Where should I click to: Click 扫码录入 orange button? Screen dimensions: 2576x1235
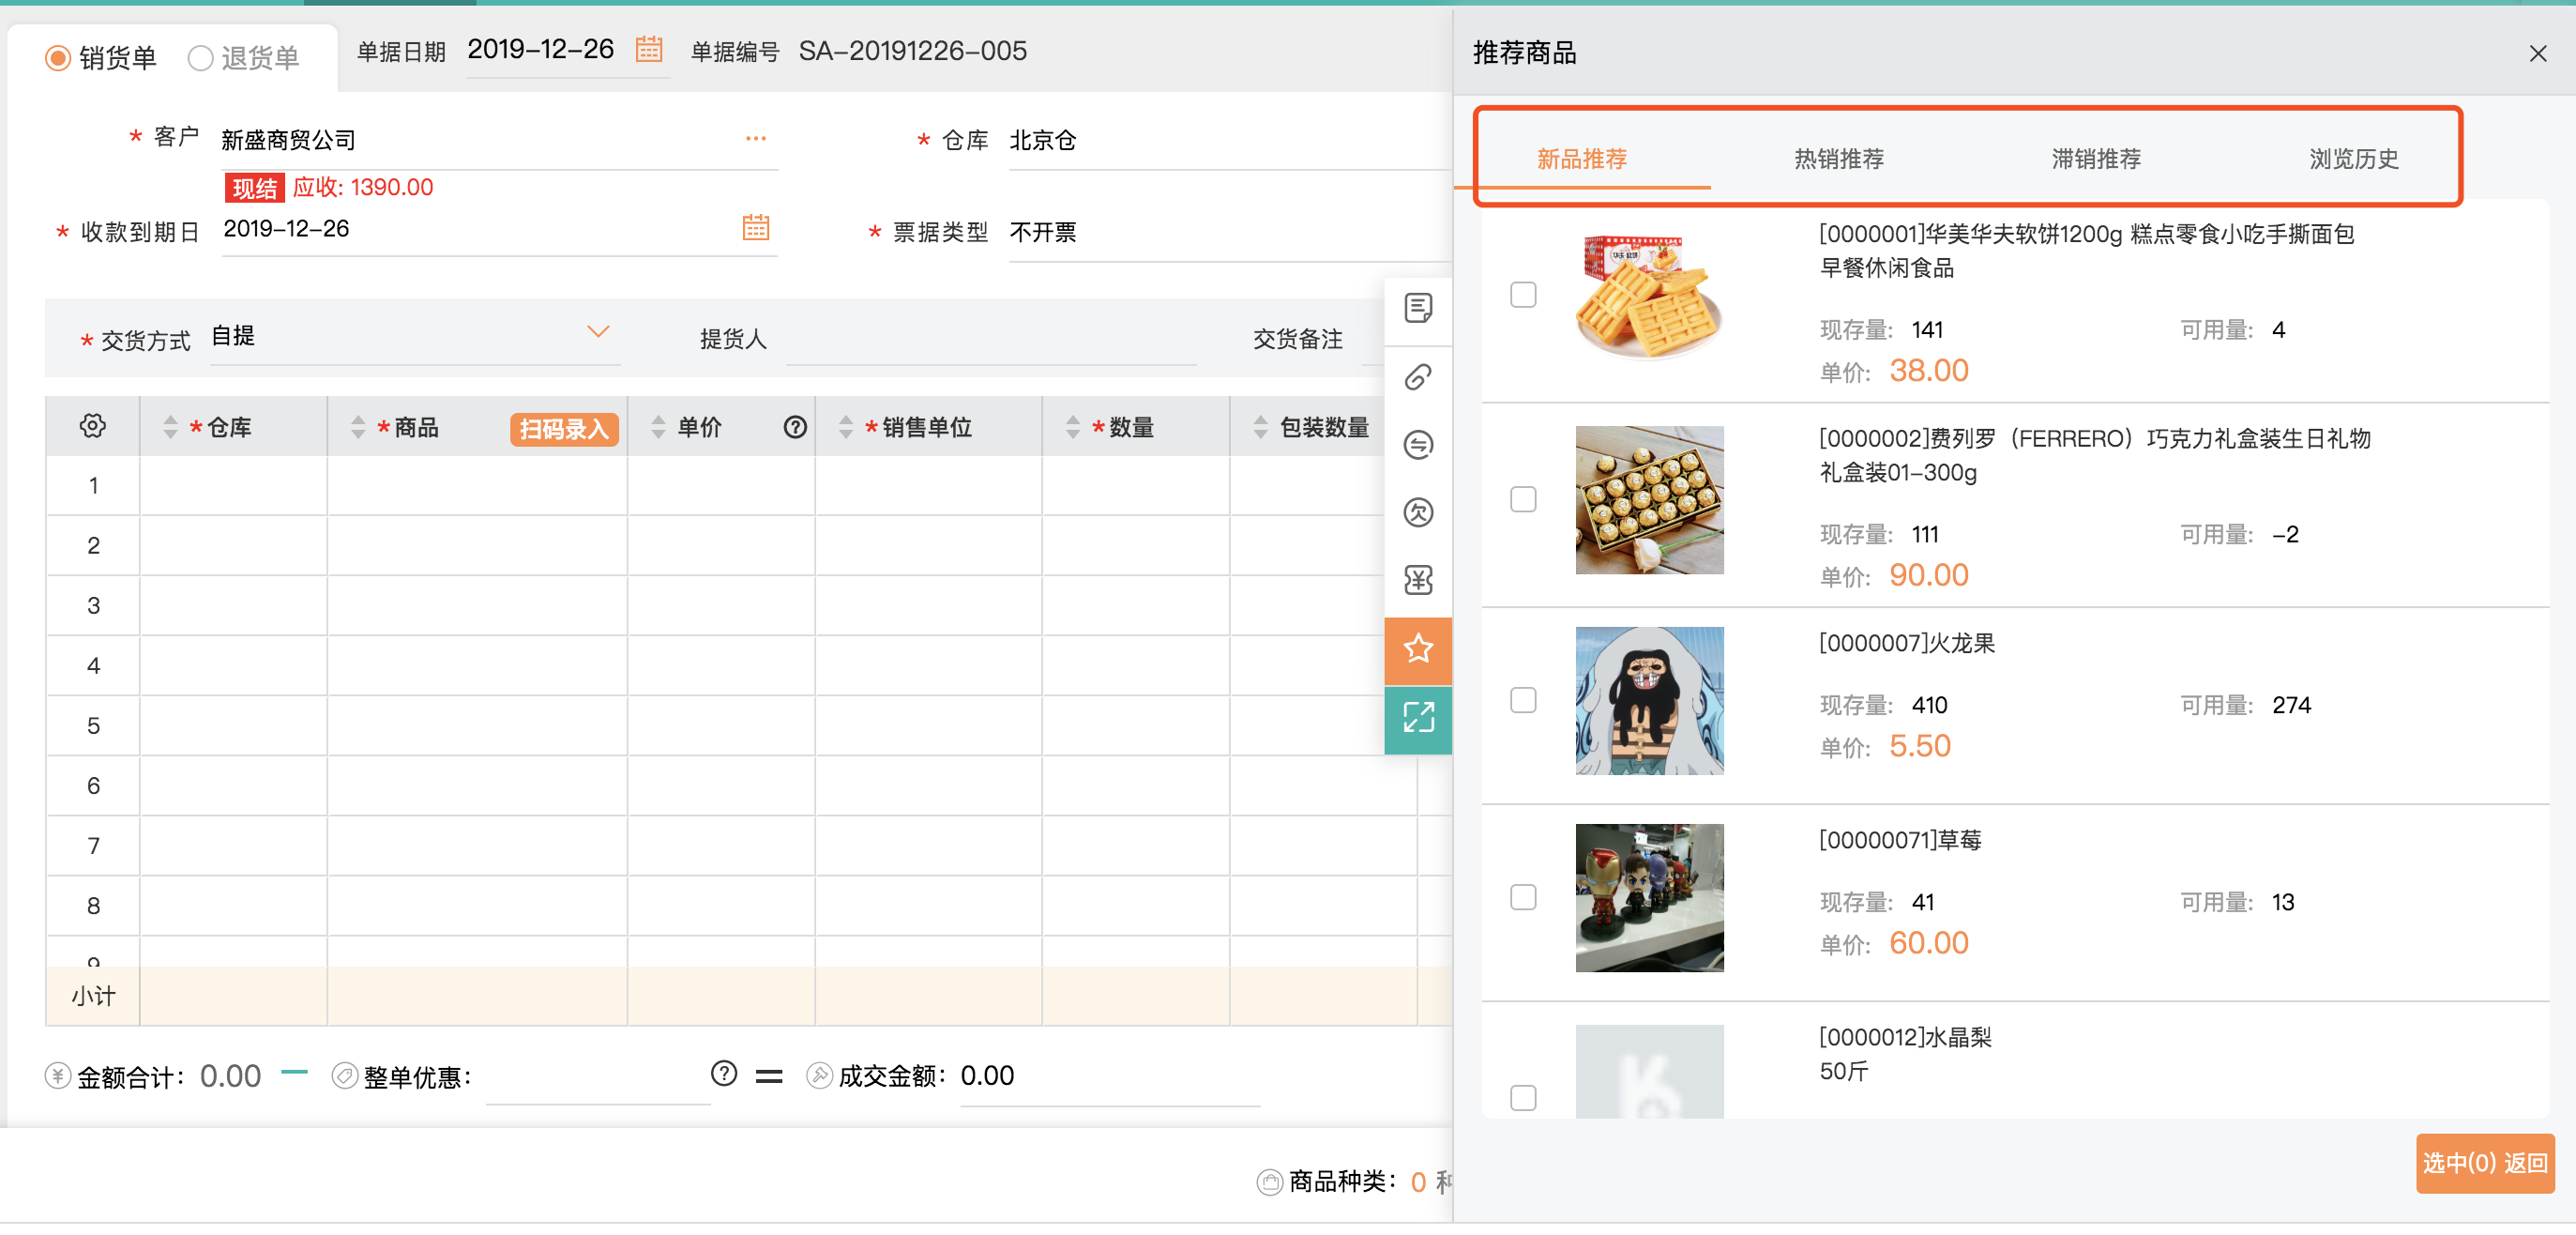(x=565, y=429)
